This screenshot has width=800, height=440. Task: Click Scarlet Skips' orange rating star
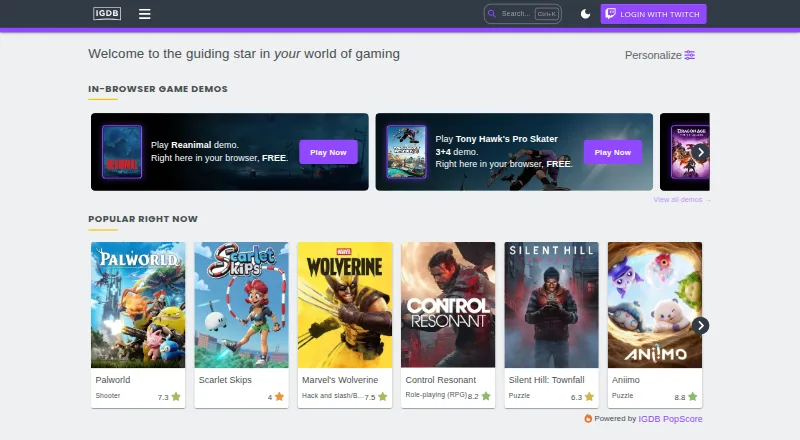[279, 397]
